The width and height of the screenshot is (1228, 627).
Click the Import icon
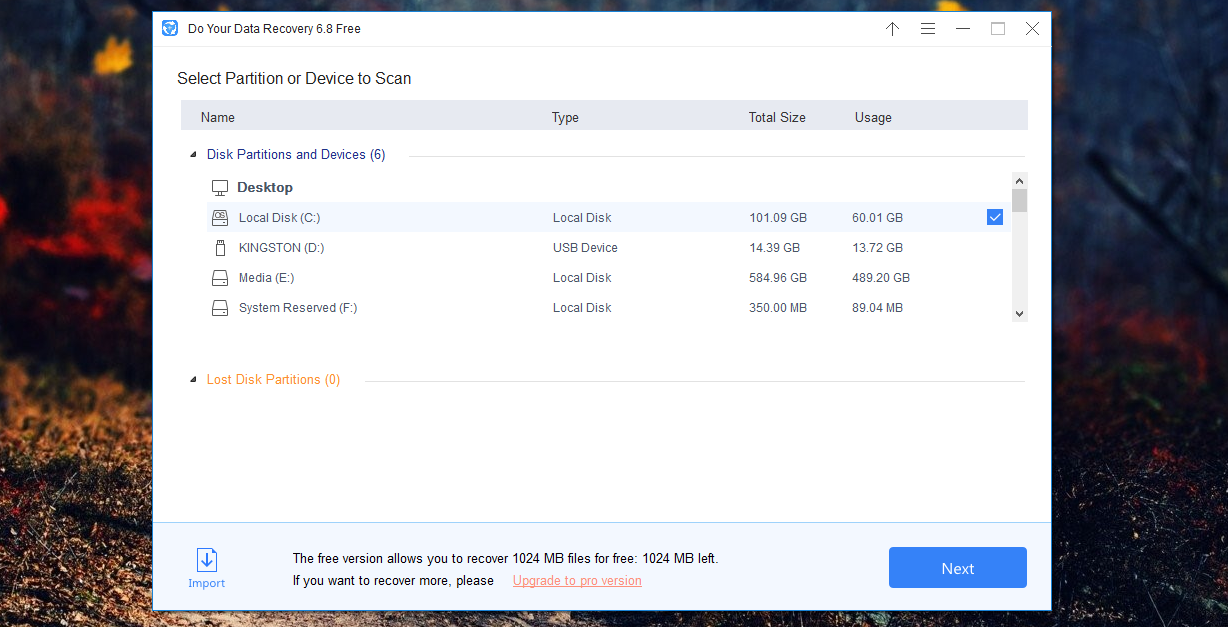pos(207,561)
